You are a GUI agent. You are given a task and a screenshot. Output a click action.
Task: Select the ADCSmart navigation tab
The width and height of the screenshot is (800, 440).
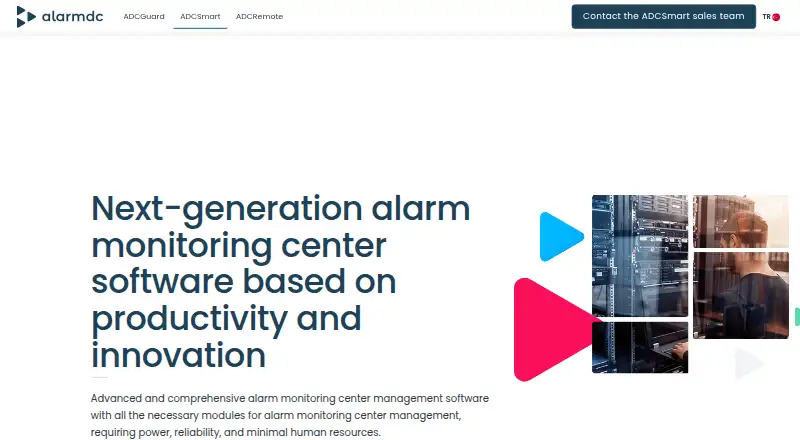point(200,16)
